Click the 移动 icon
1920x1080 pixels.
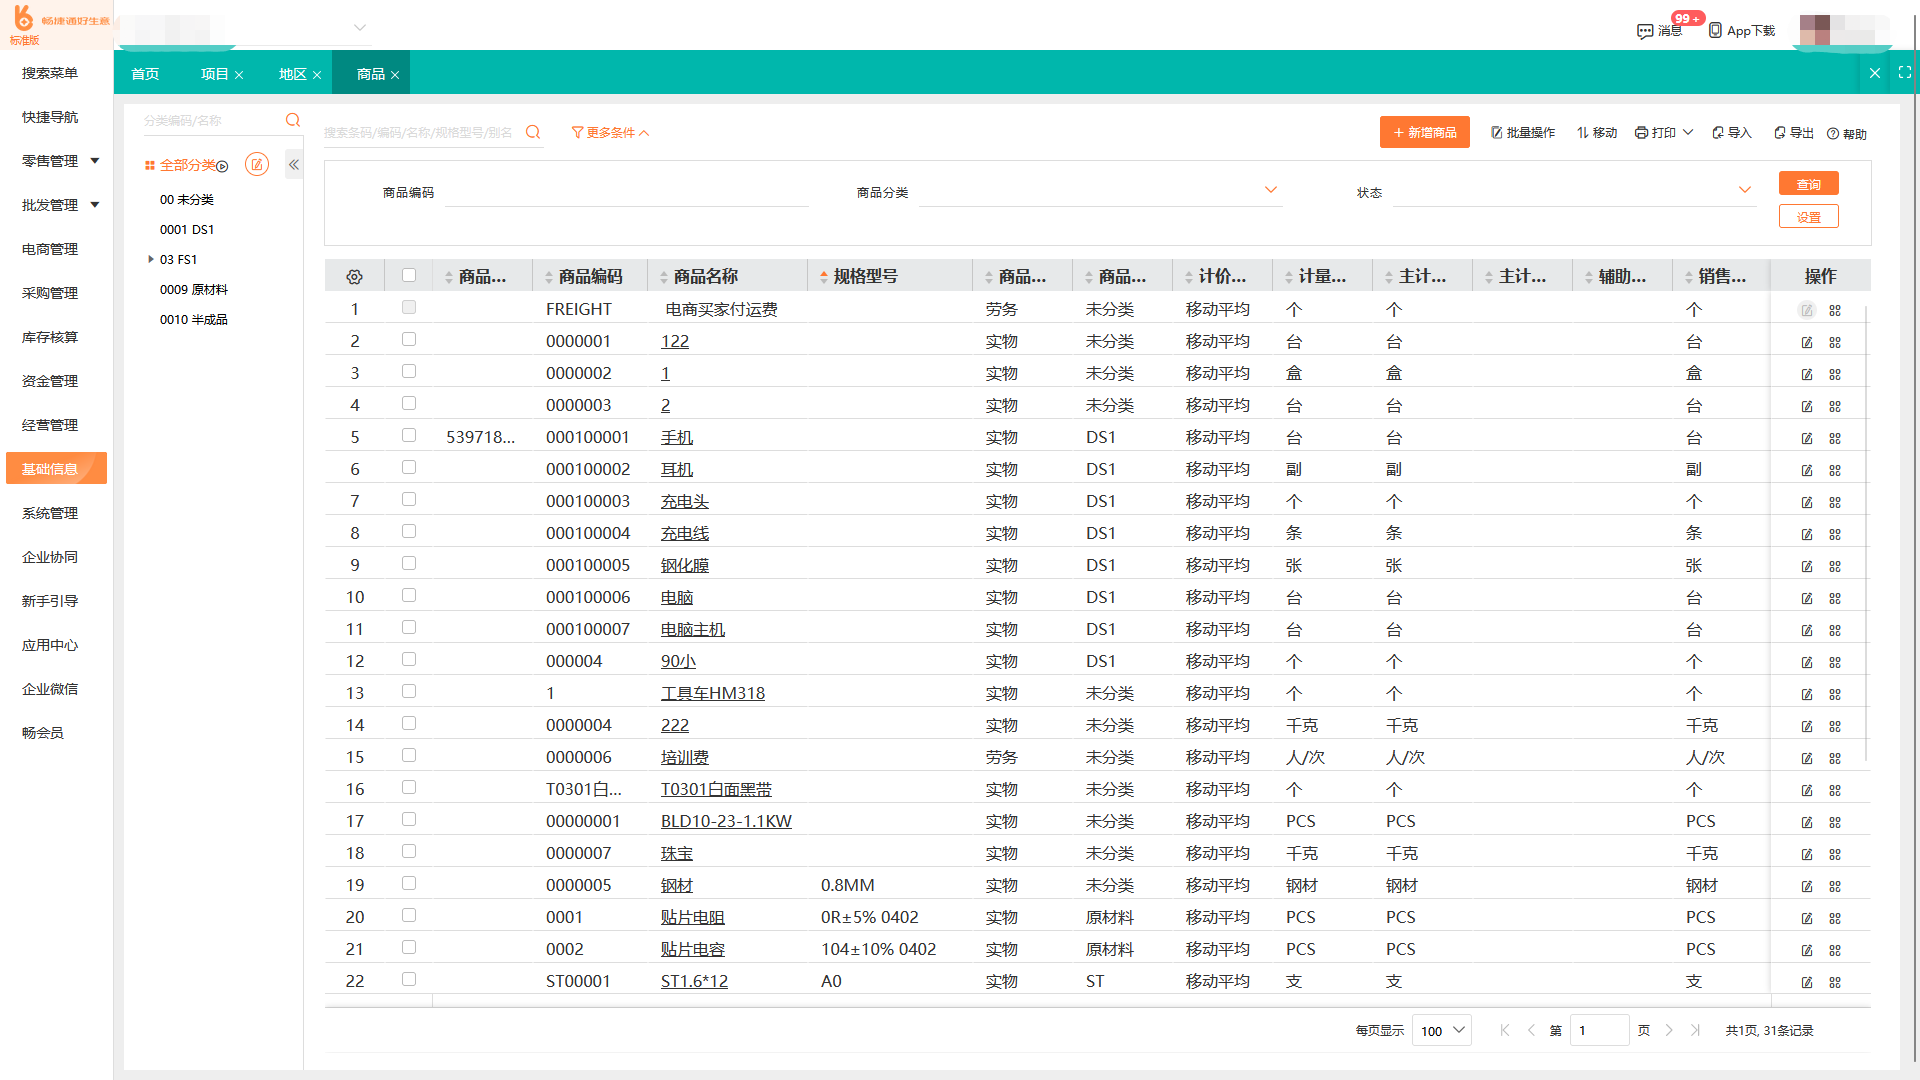(x=1580, y=131)
